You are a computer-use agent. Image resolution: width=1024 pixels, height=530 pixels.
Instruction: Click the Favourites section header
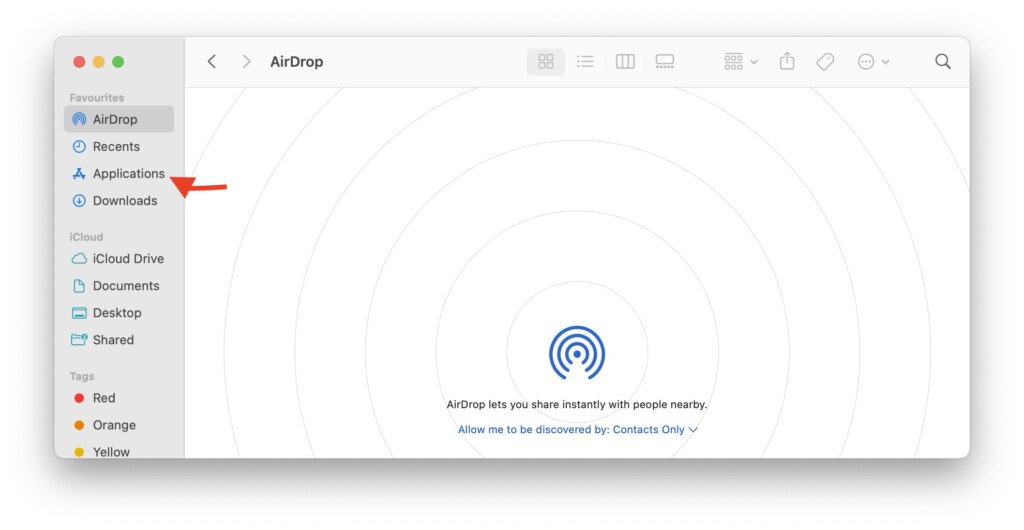(97, 97)
